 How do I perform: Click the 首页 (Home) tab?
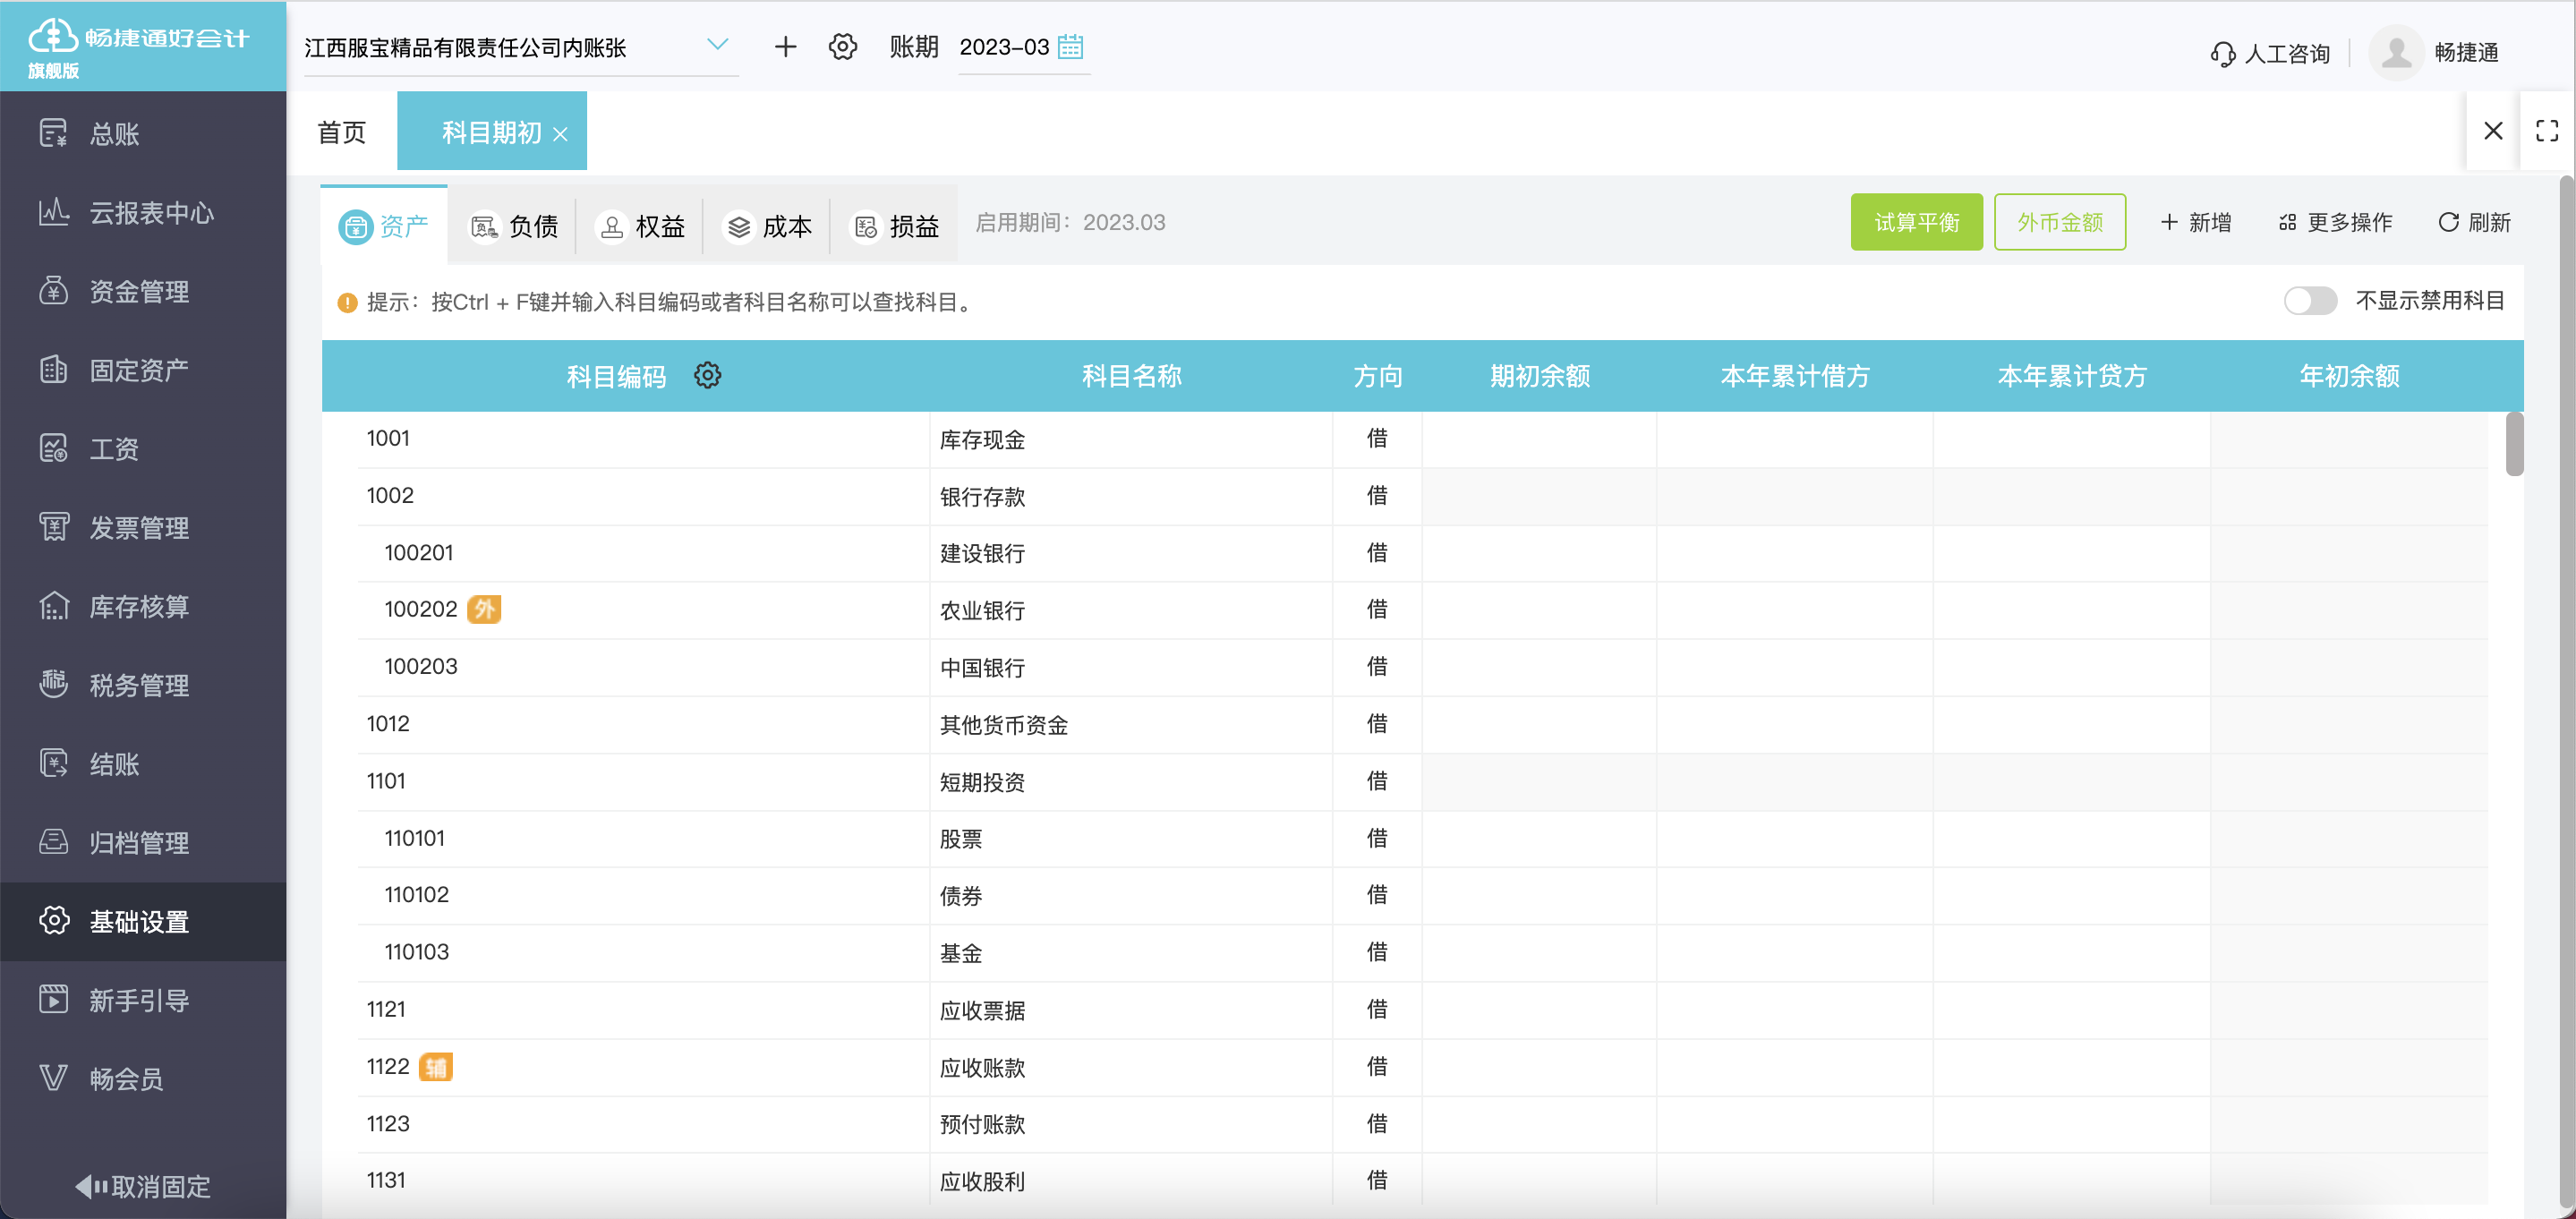(x=344, y=133)
